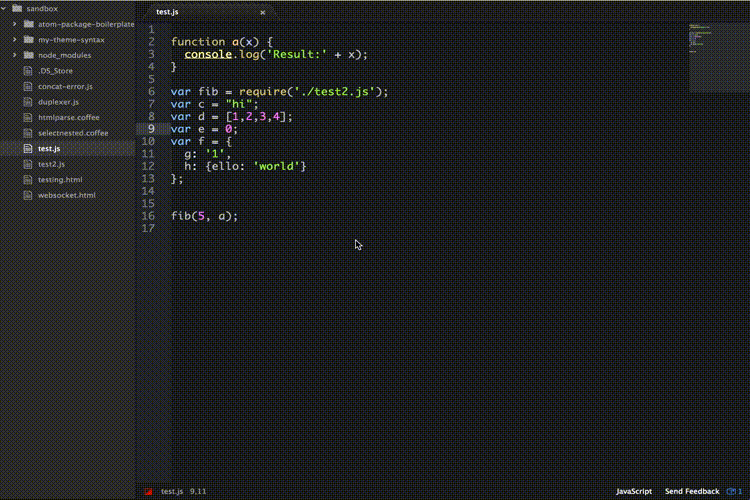Click the concat-error.js file icon
Viewport: 750px width, 500px height.
(28, 87)
